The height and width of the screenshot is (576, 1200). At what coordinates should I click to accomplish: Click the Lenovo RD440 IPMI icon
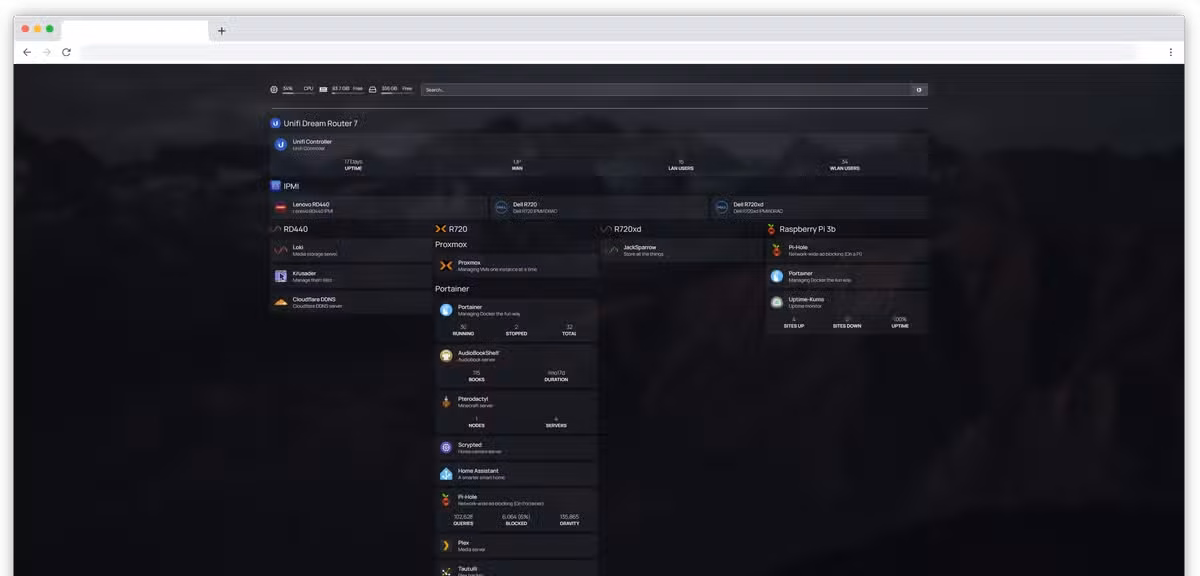coord(281,208)
